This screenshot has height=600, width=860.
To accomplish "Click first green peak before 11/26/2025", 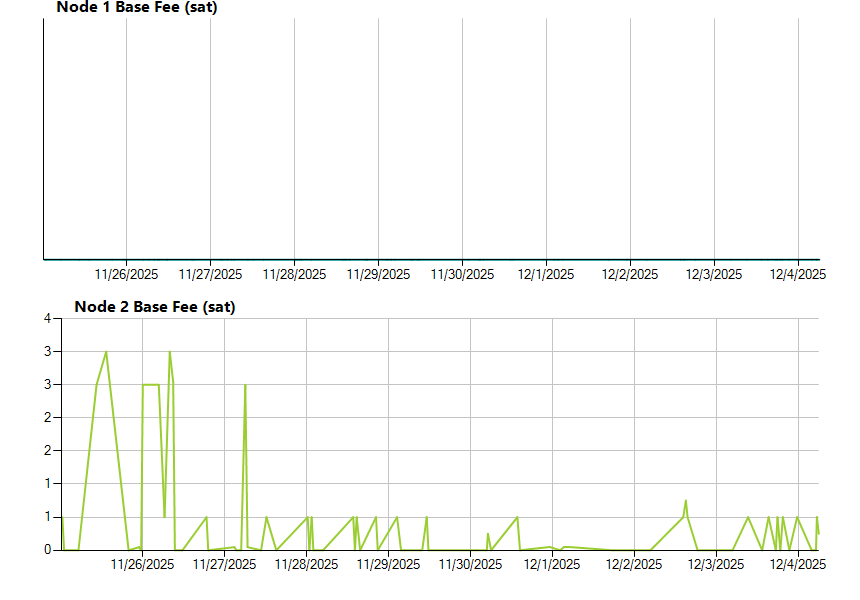I will [x=106, y=352].
